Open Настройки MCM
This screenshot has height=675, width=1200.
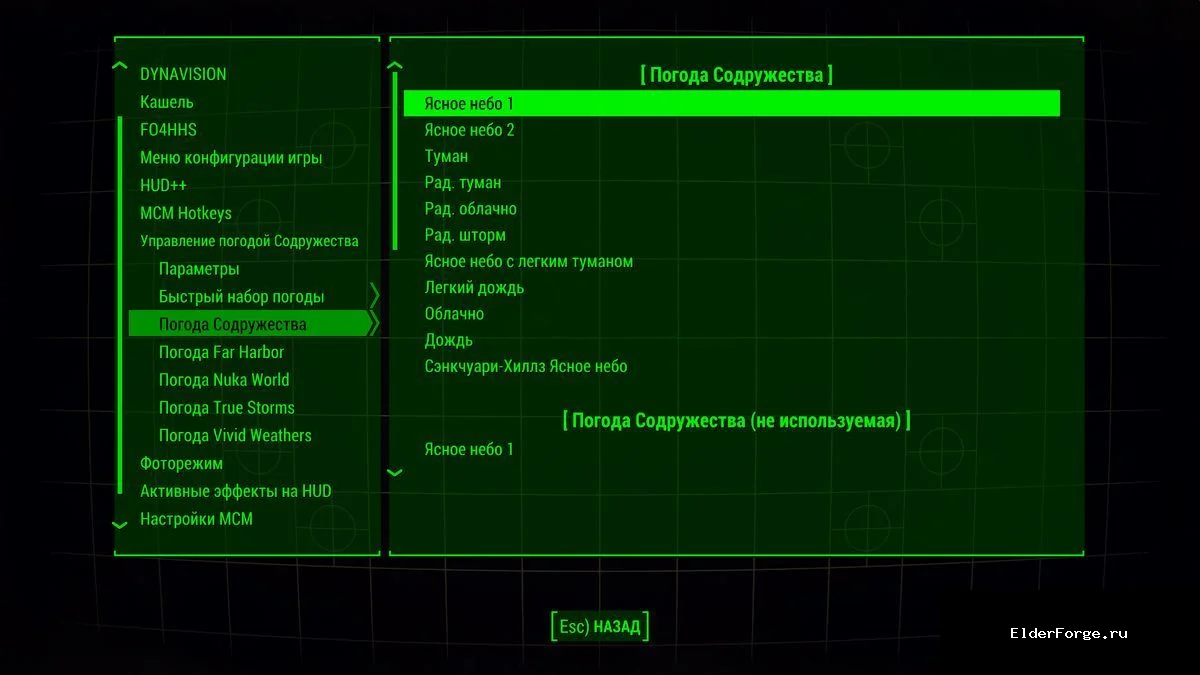click(196, 519)
